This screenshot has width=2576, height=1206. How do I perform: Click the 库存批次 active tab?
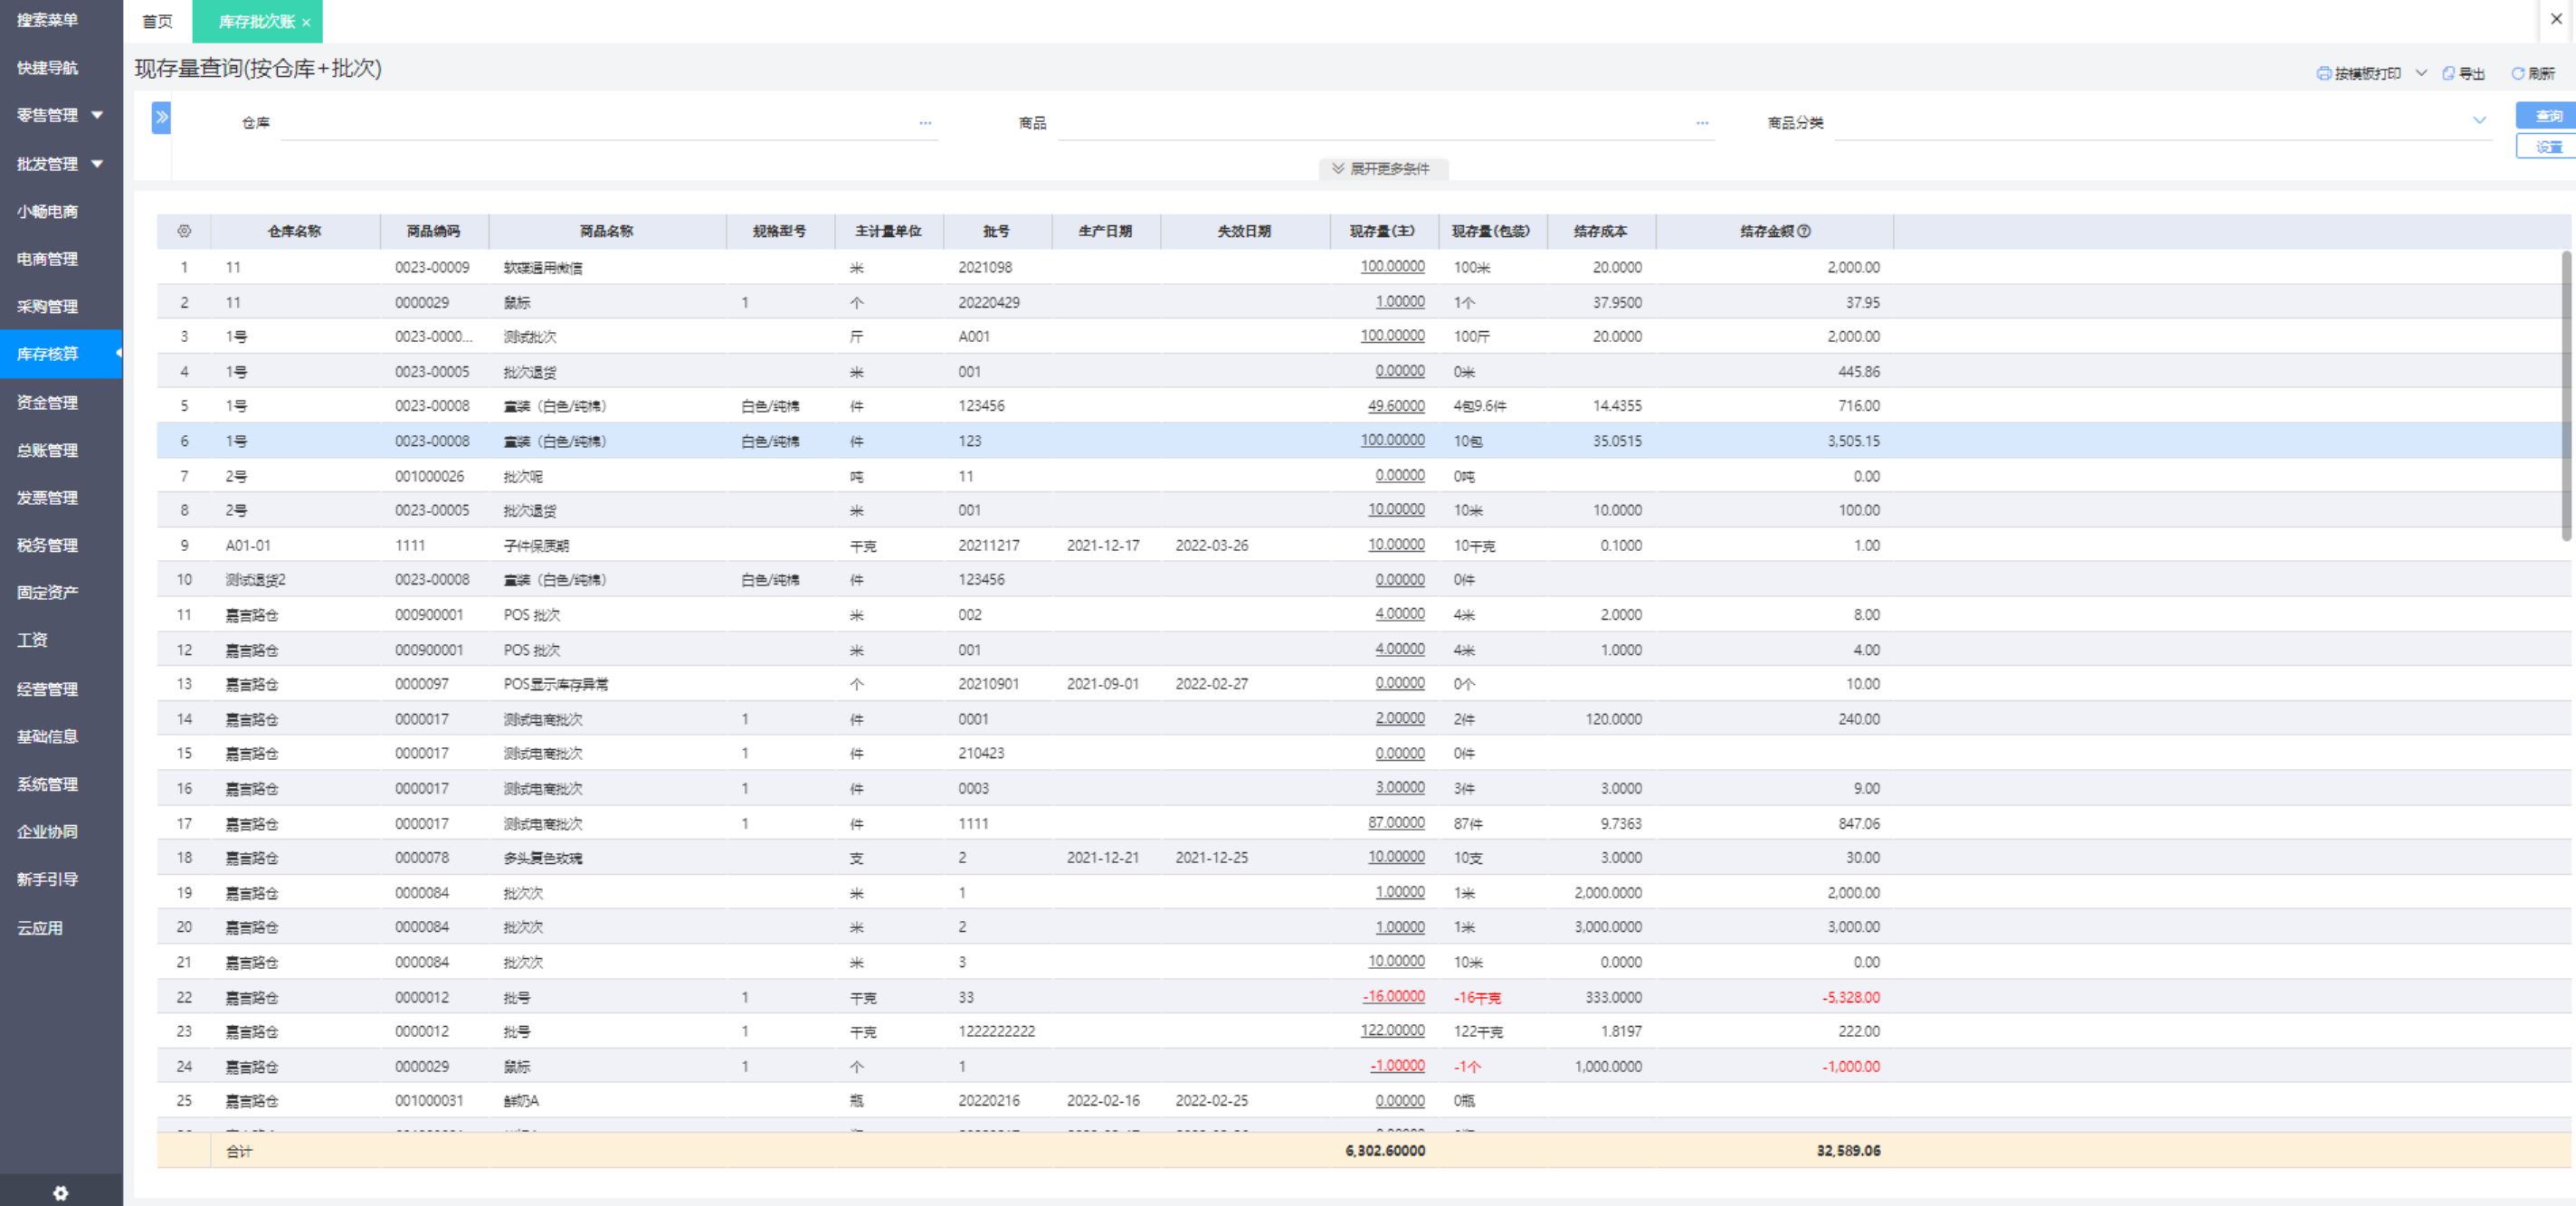point(246,22)
